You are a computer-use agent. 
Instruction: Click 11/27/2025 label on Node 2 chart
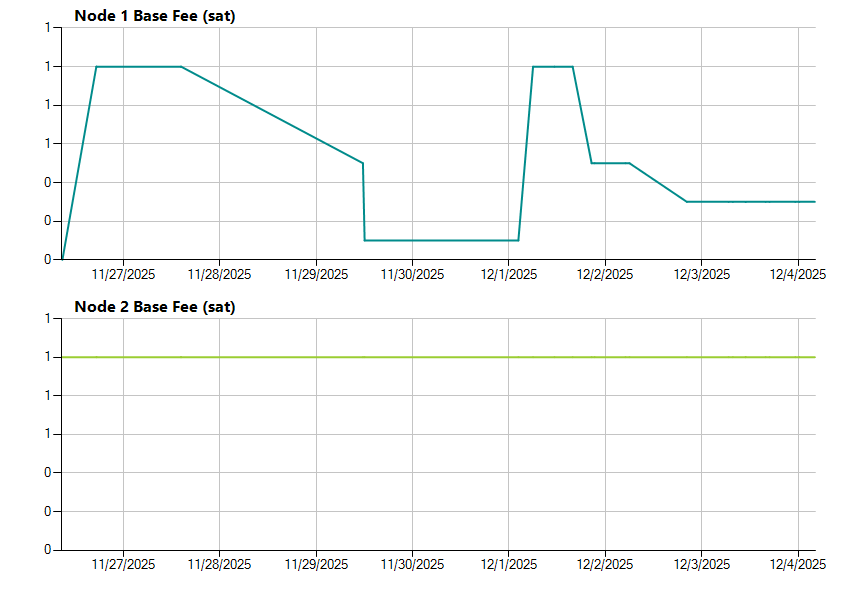(x=123, y=565)
